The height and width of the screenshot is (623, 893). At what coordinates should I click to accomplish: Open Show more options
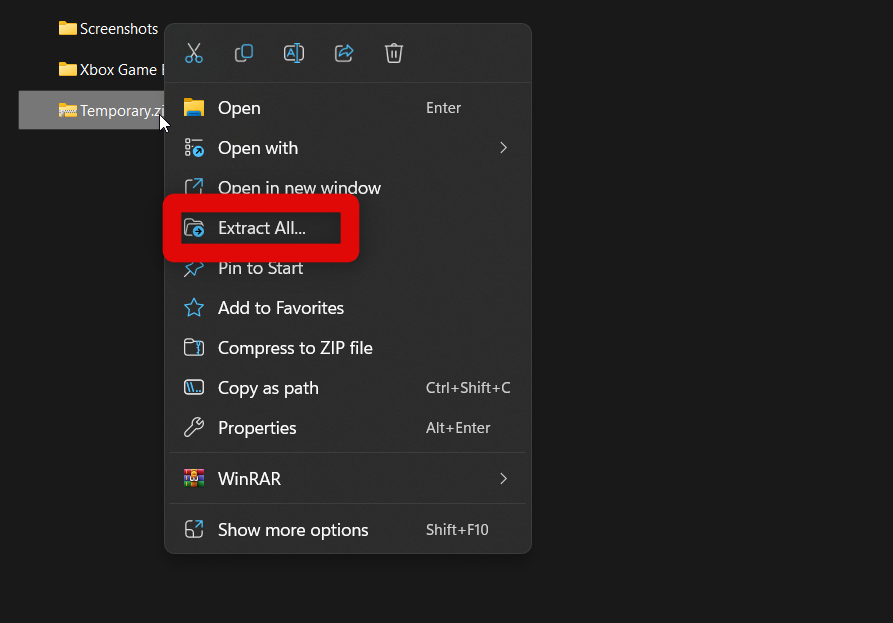pos(293,530)
